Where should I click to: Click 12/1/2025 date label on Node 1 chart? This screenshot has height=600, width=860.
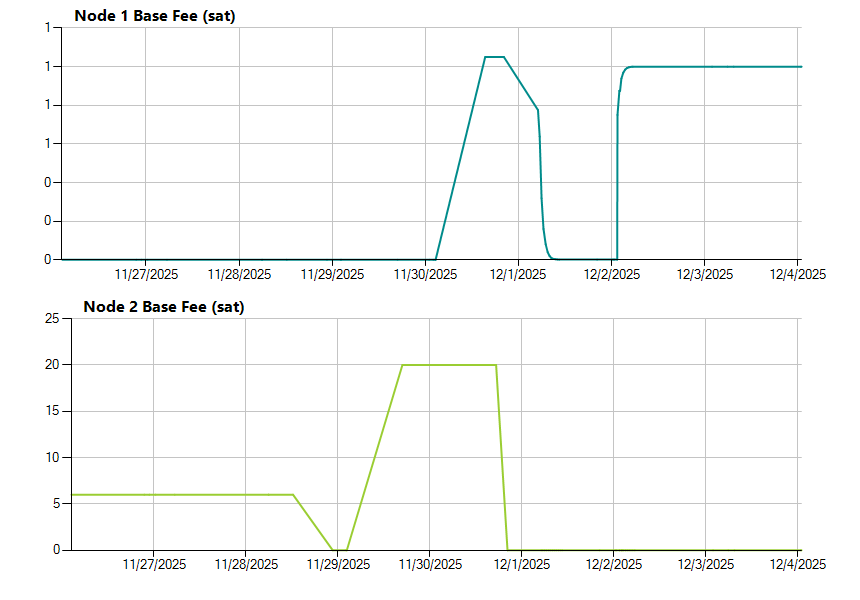[x=517, y=274]
